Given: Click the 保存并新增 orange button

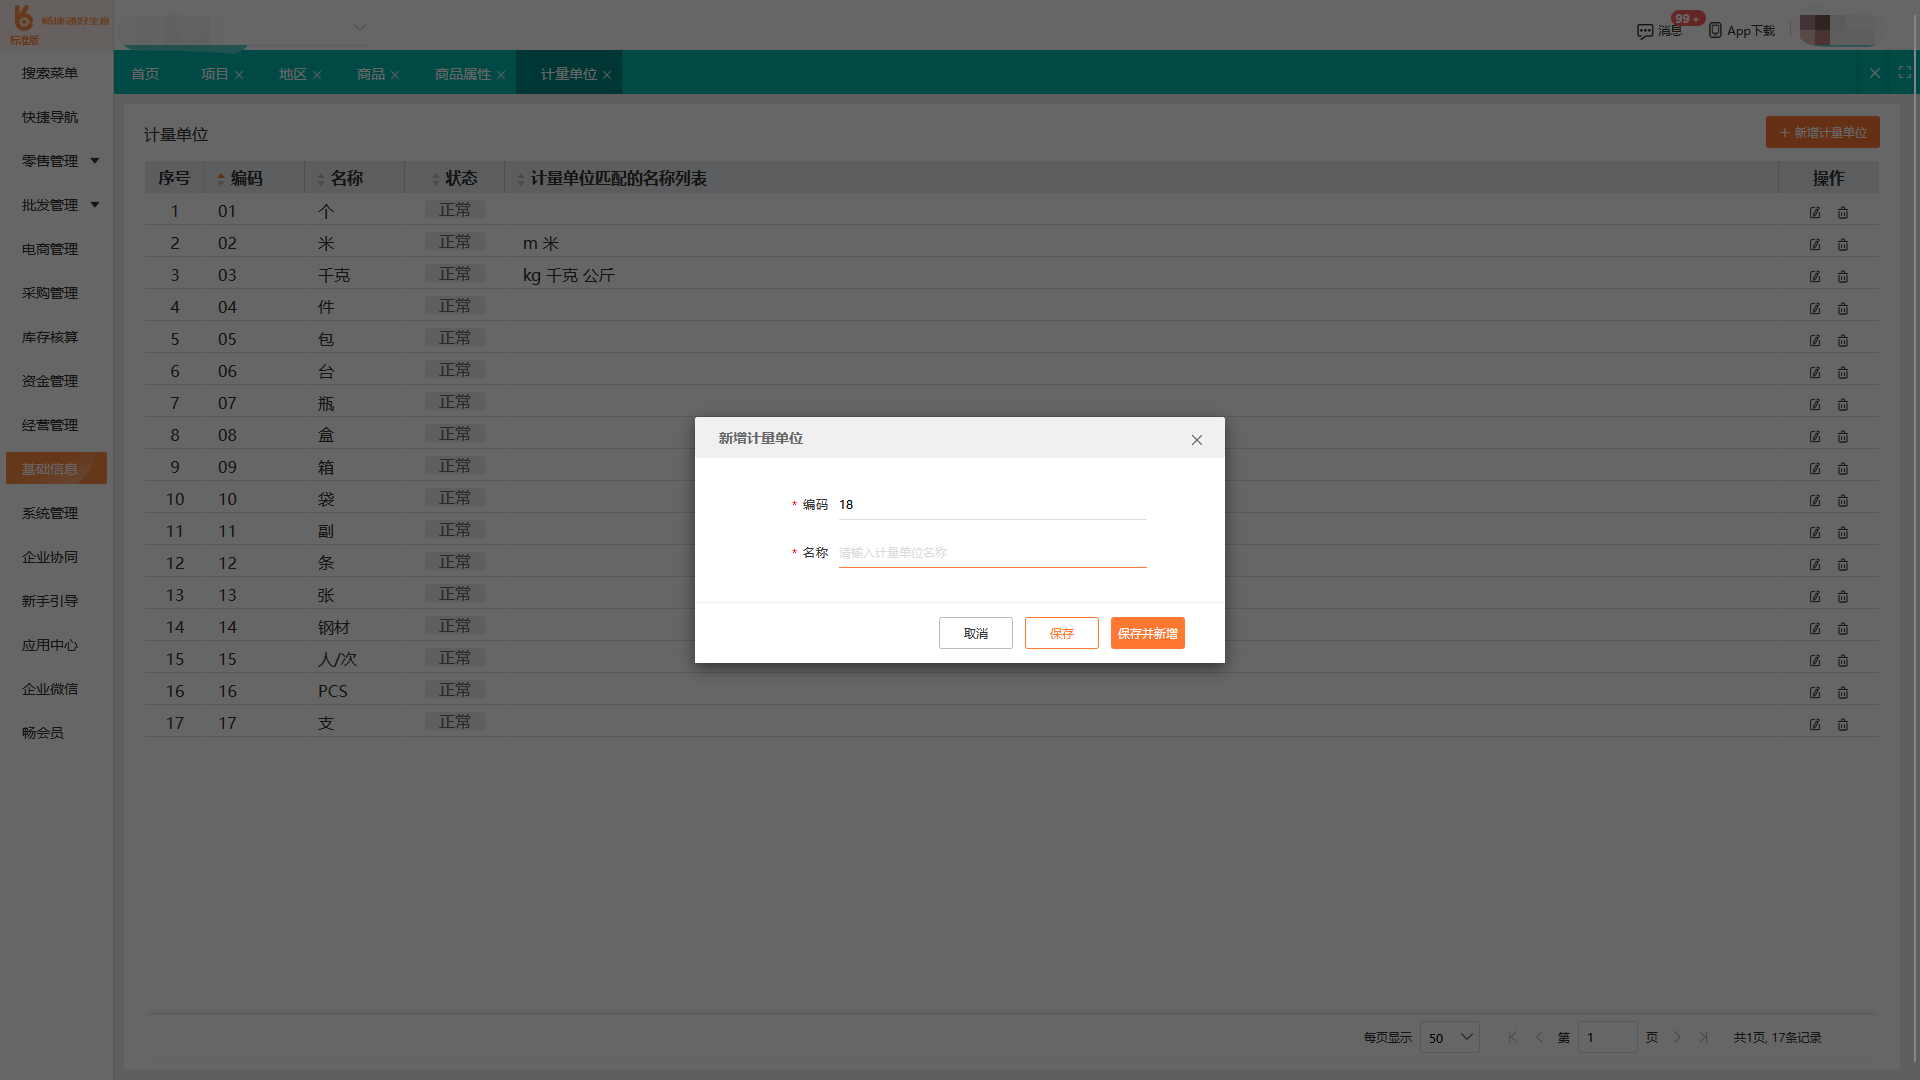Looking at the screenshot, I should [x=1145, y=633].
